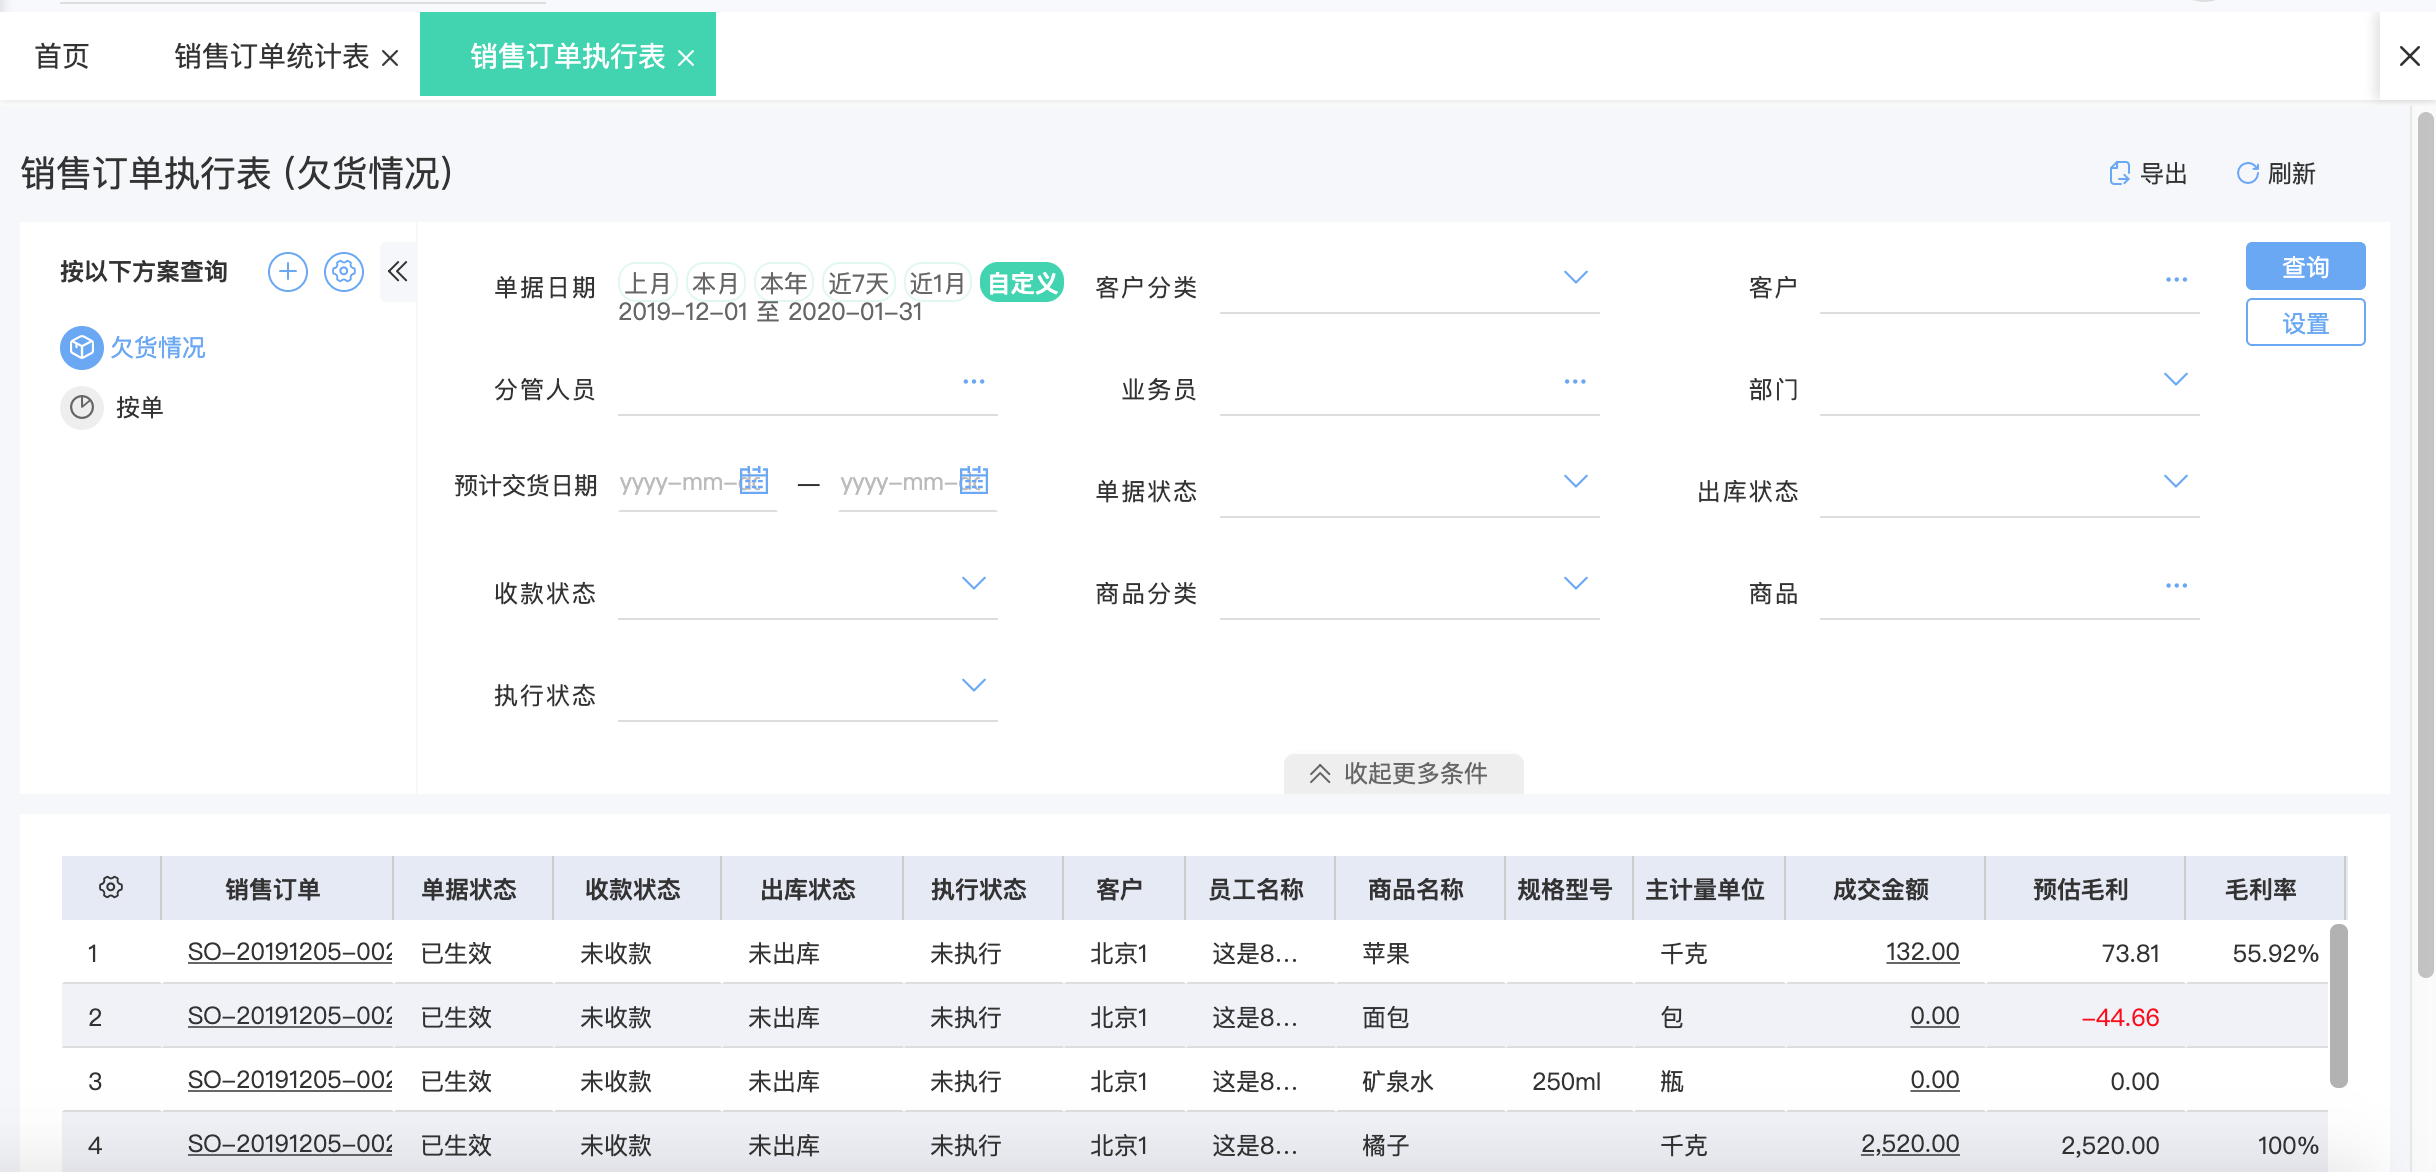The image size is (2436, 1172).
Task: Click the add plus icon next to query scheme
Action: (289, 274)
